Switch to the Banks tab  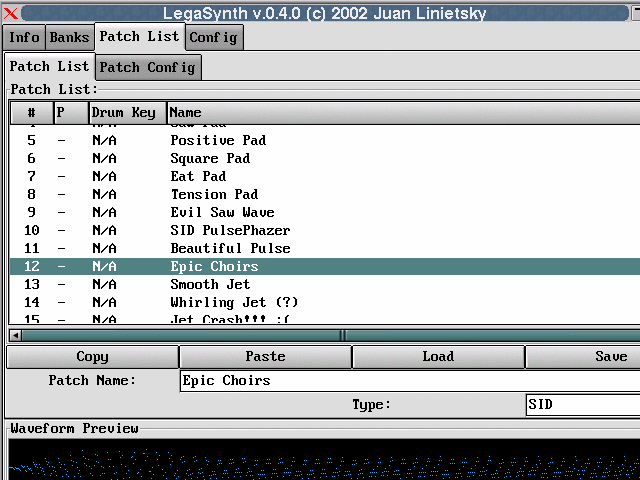70,38
